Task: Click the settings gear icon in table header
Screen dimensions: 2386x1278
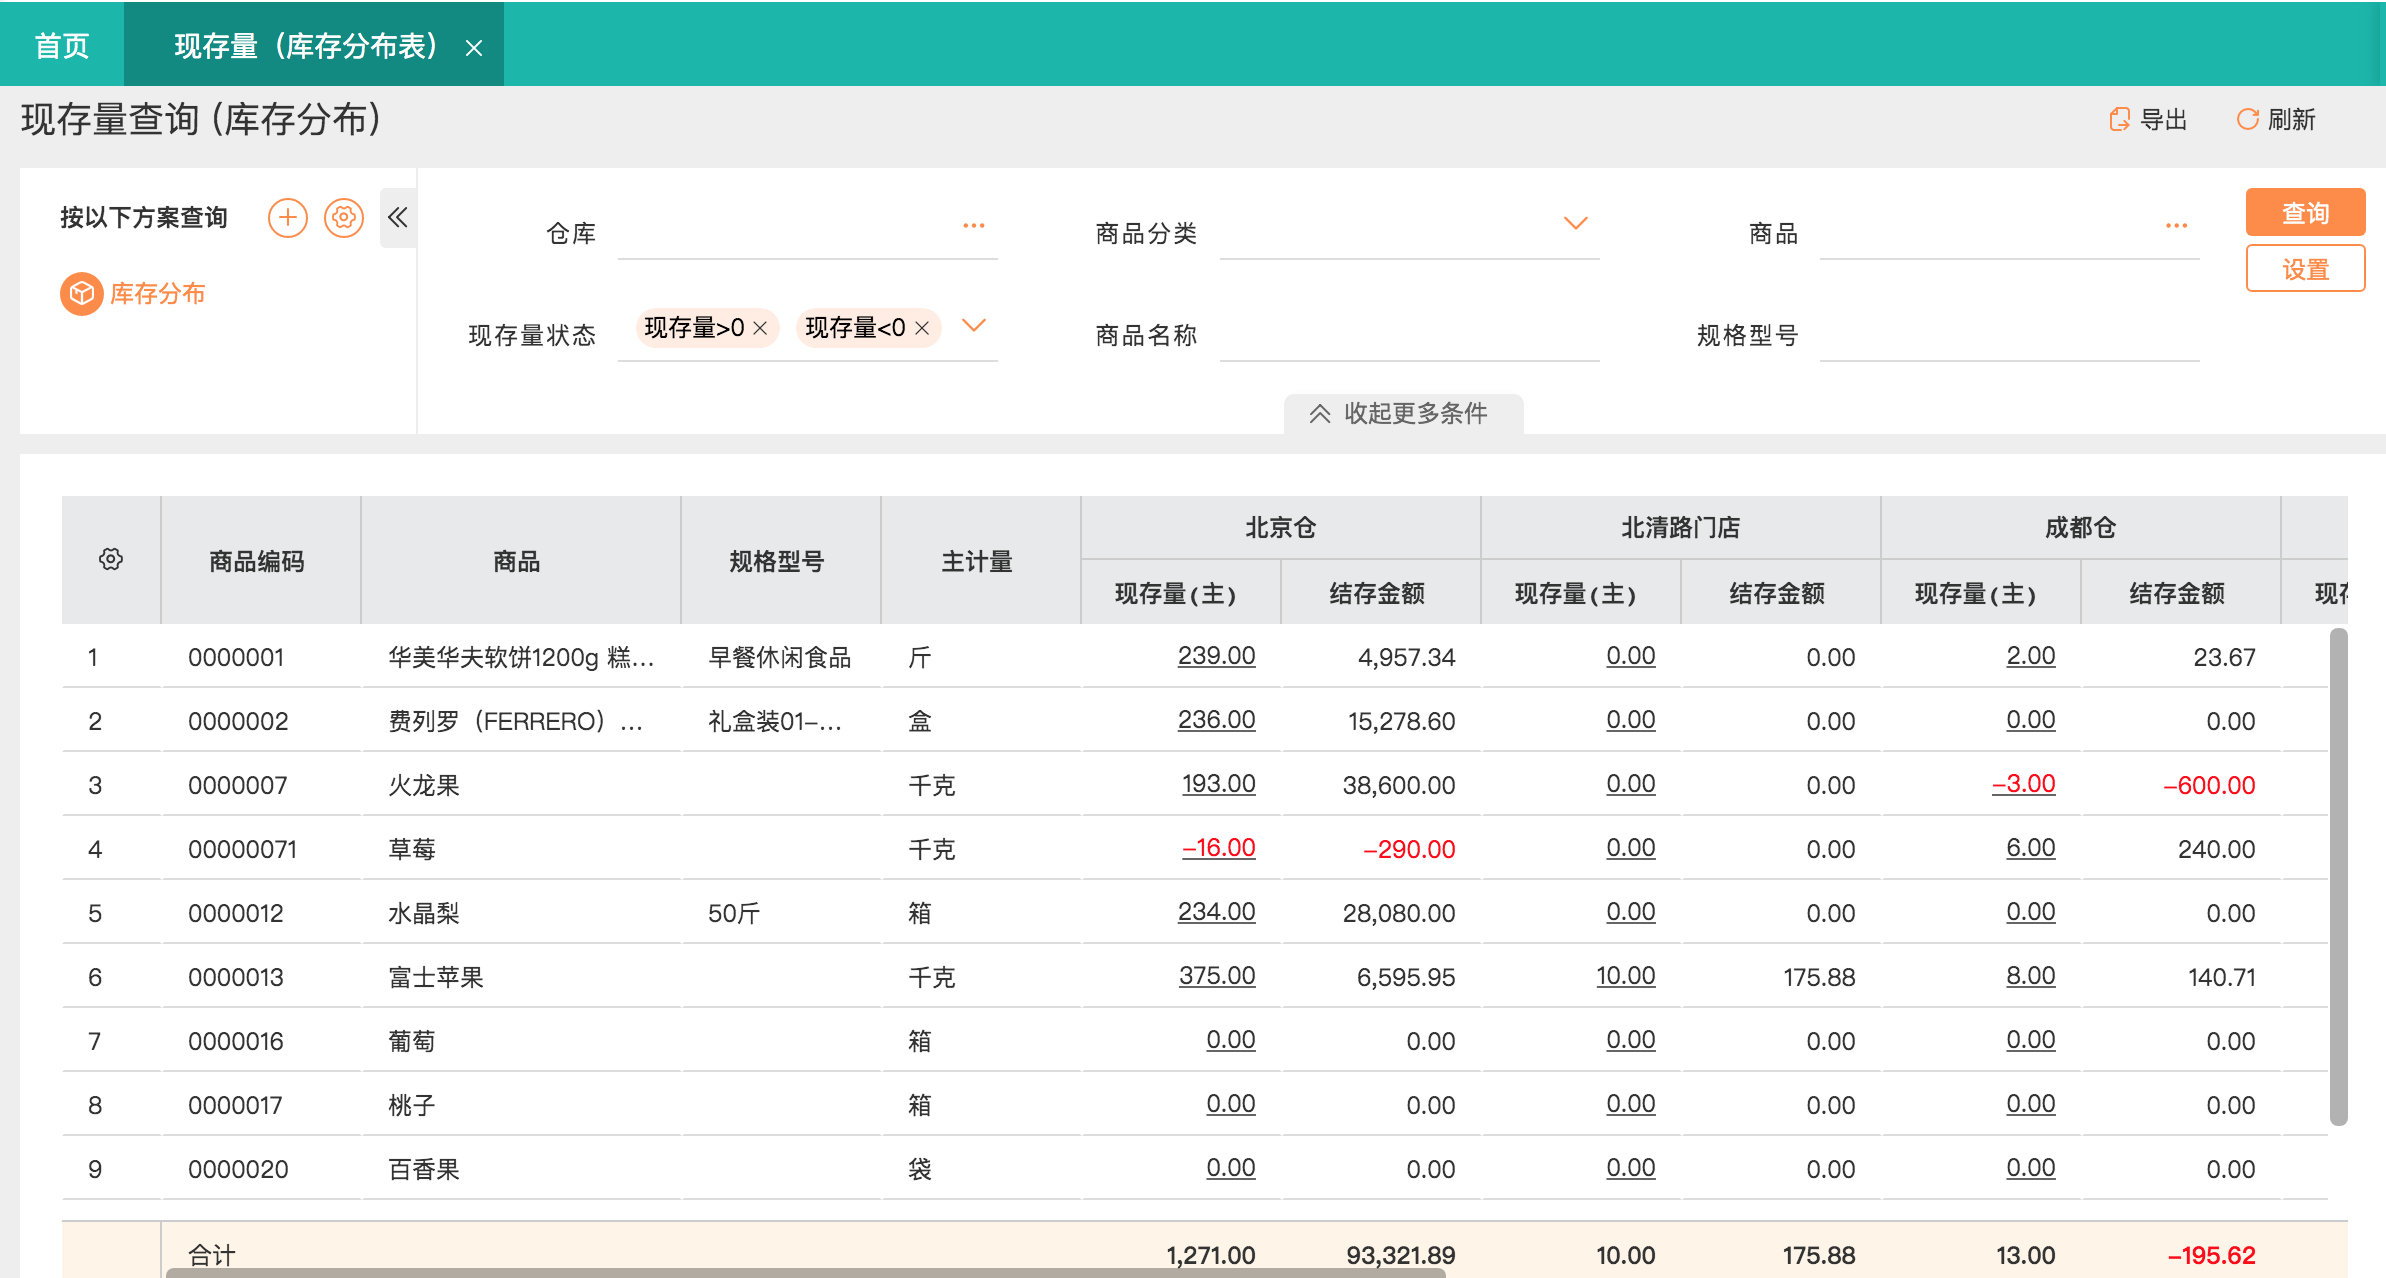Action: (112, 560)
